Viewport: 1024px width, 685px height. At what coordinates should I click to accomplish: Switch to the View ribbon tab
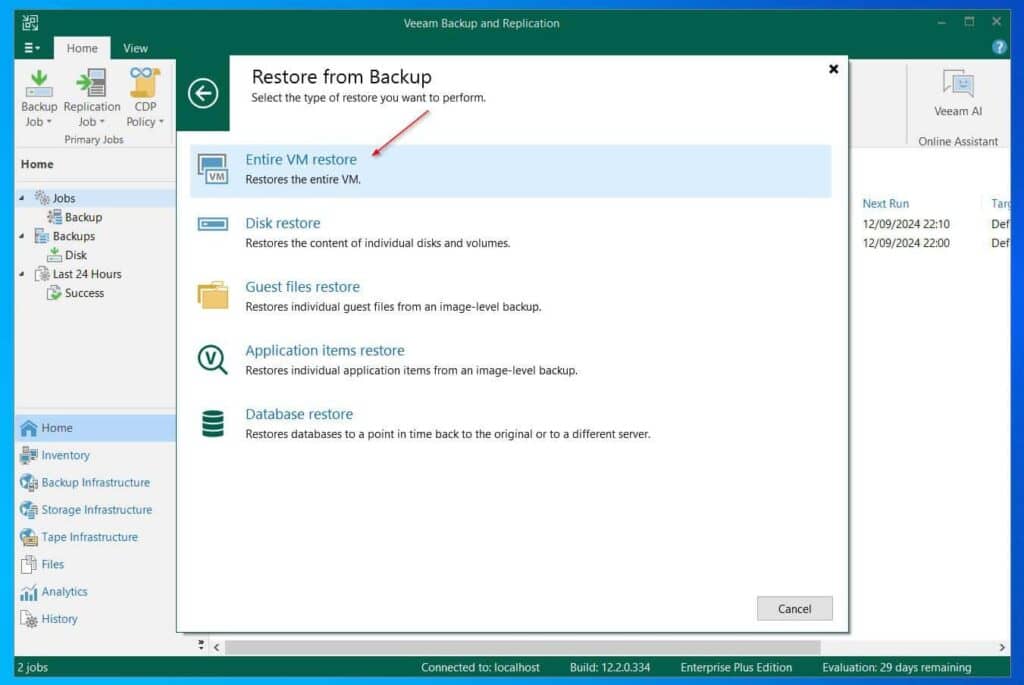coord(135,47)
